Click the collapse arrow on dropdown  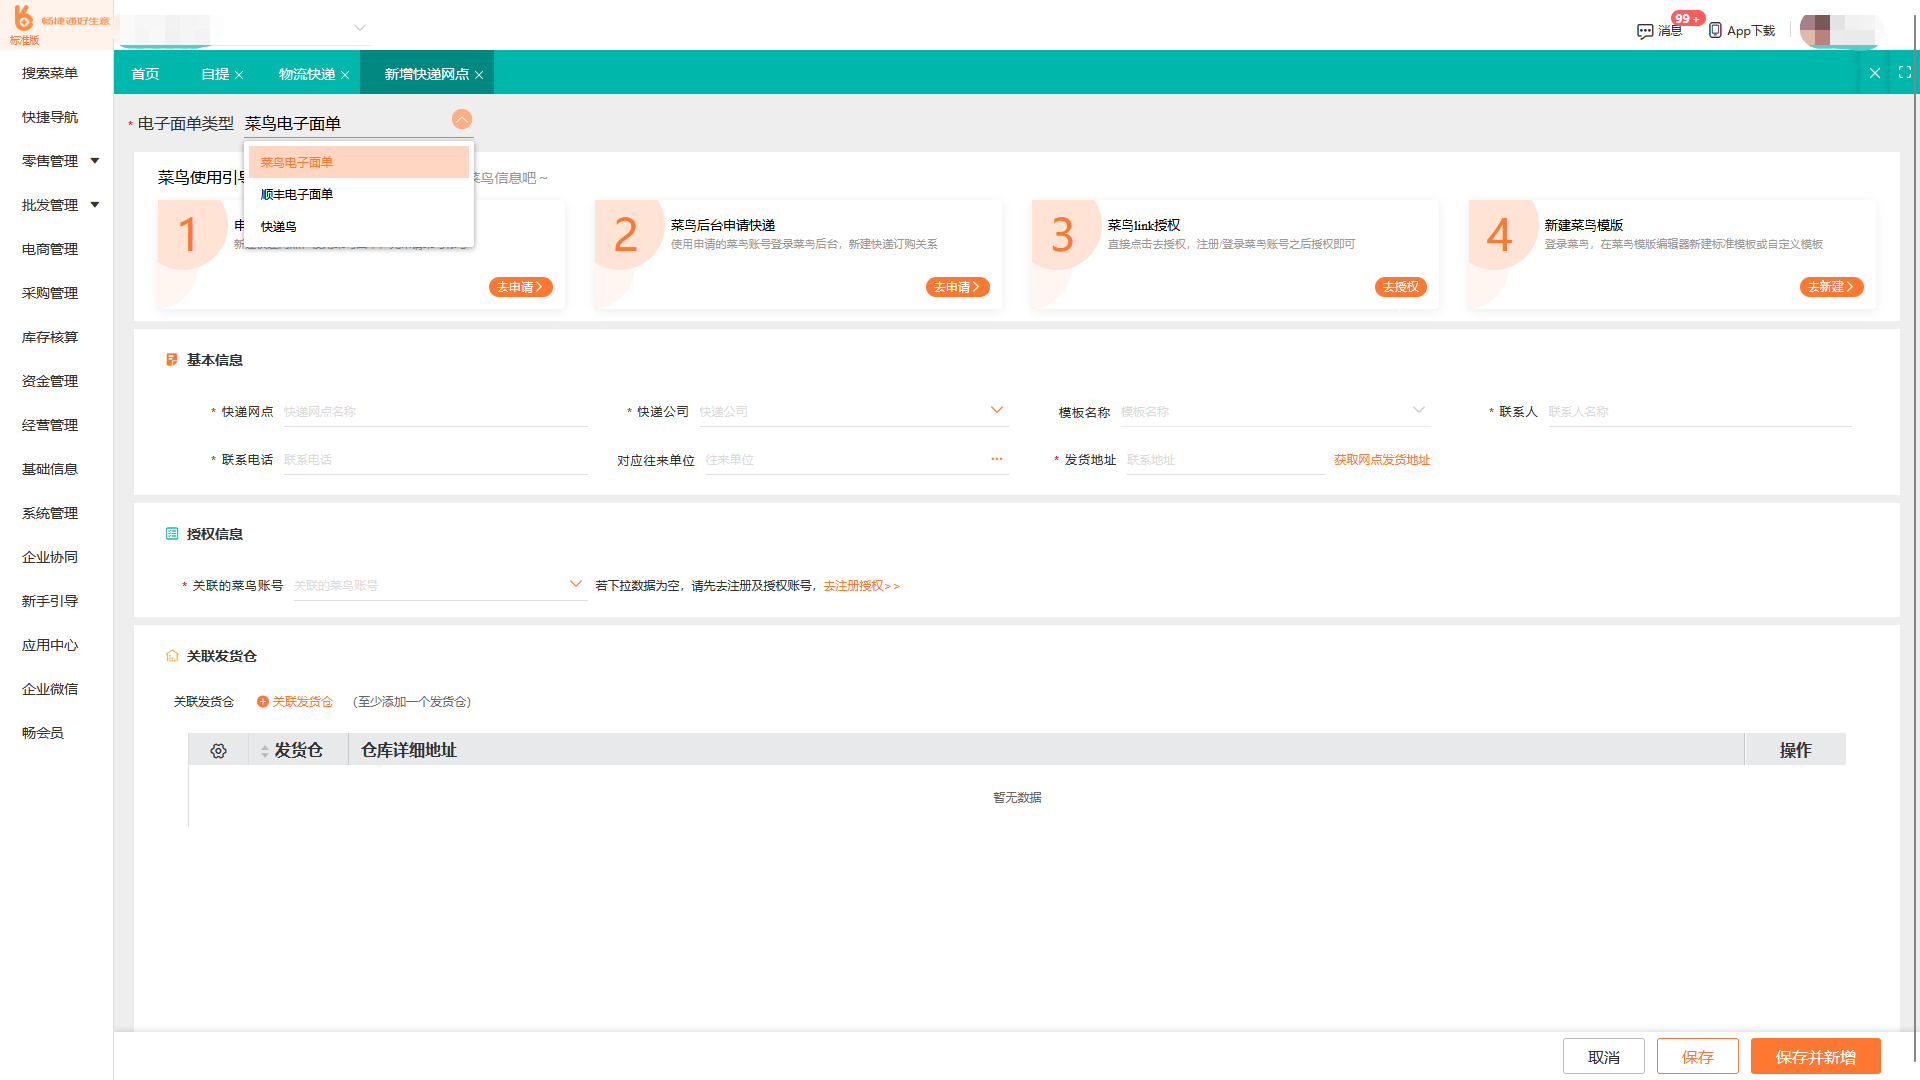pos(460,121)
